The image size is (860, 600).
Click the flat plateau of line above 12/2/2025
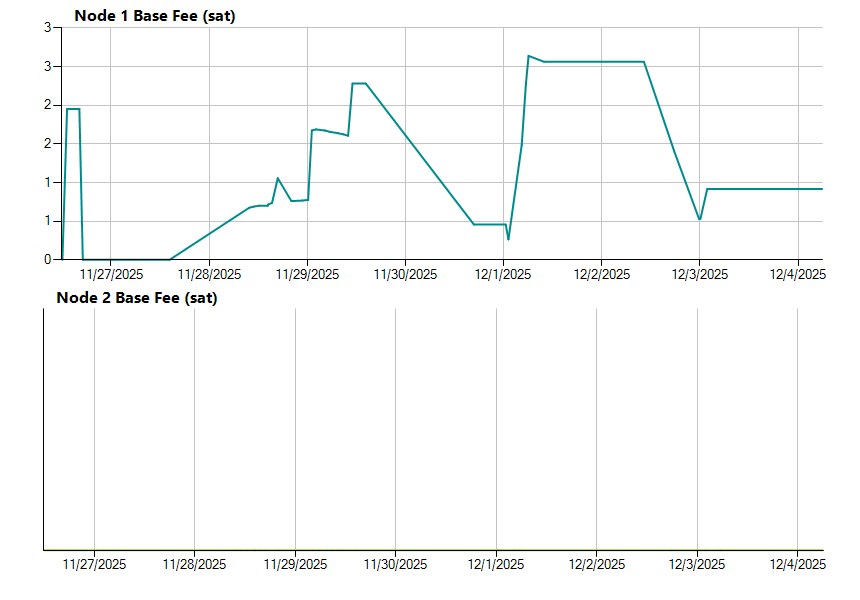(x=600, y=62)
